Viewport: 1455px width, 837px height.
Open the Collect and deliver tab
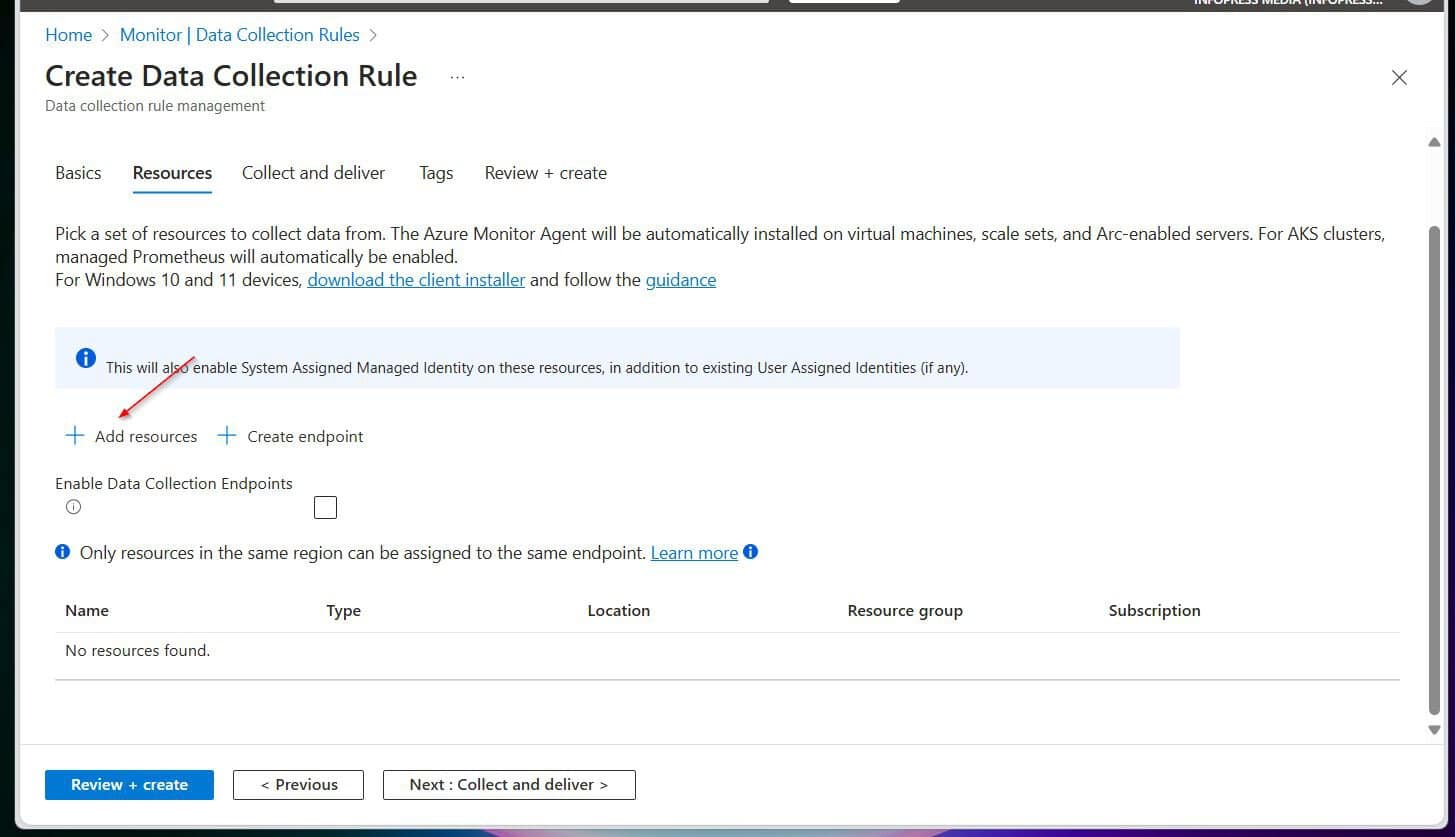tap(313, 173)
